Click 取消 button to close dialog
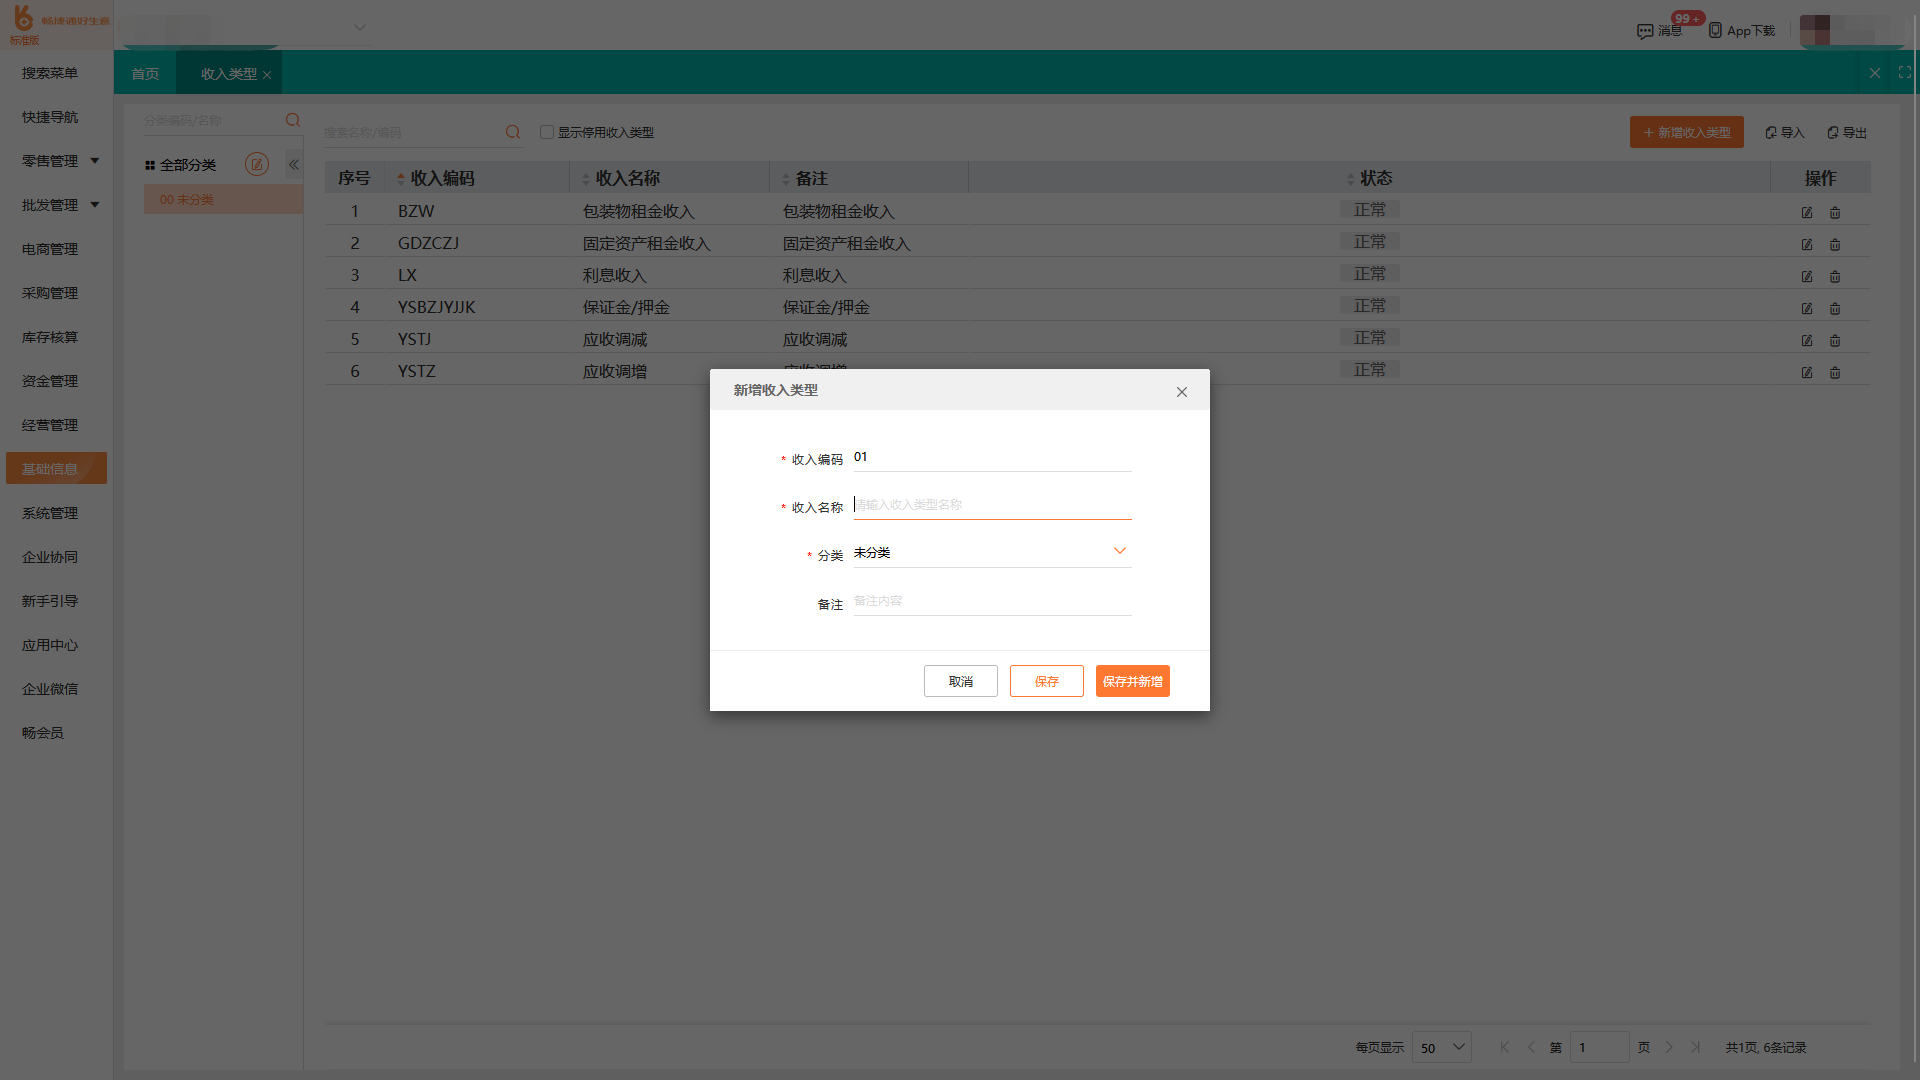Screen dimensions: 1920x1080 [961, 680]
